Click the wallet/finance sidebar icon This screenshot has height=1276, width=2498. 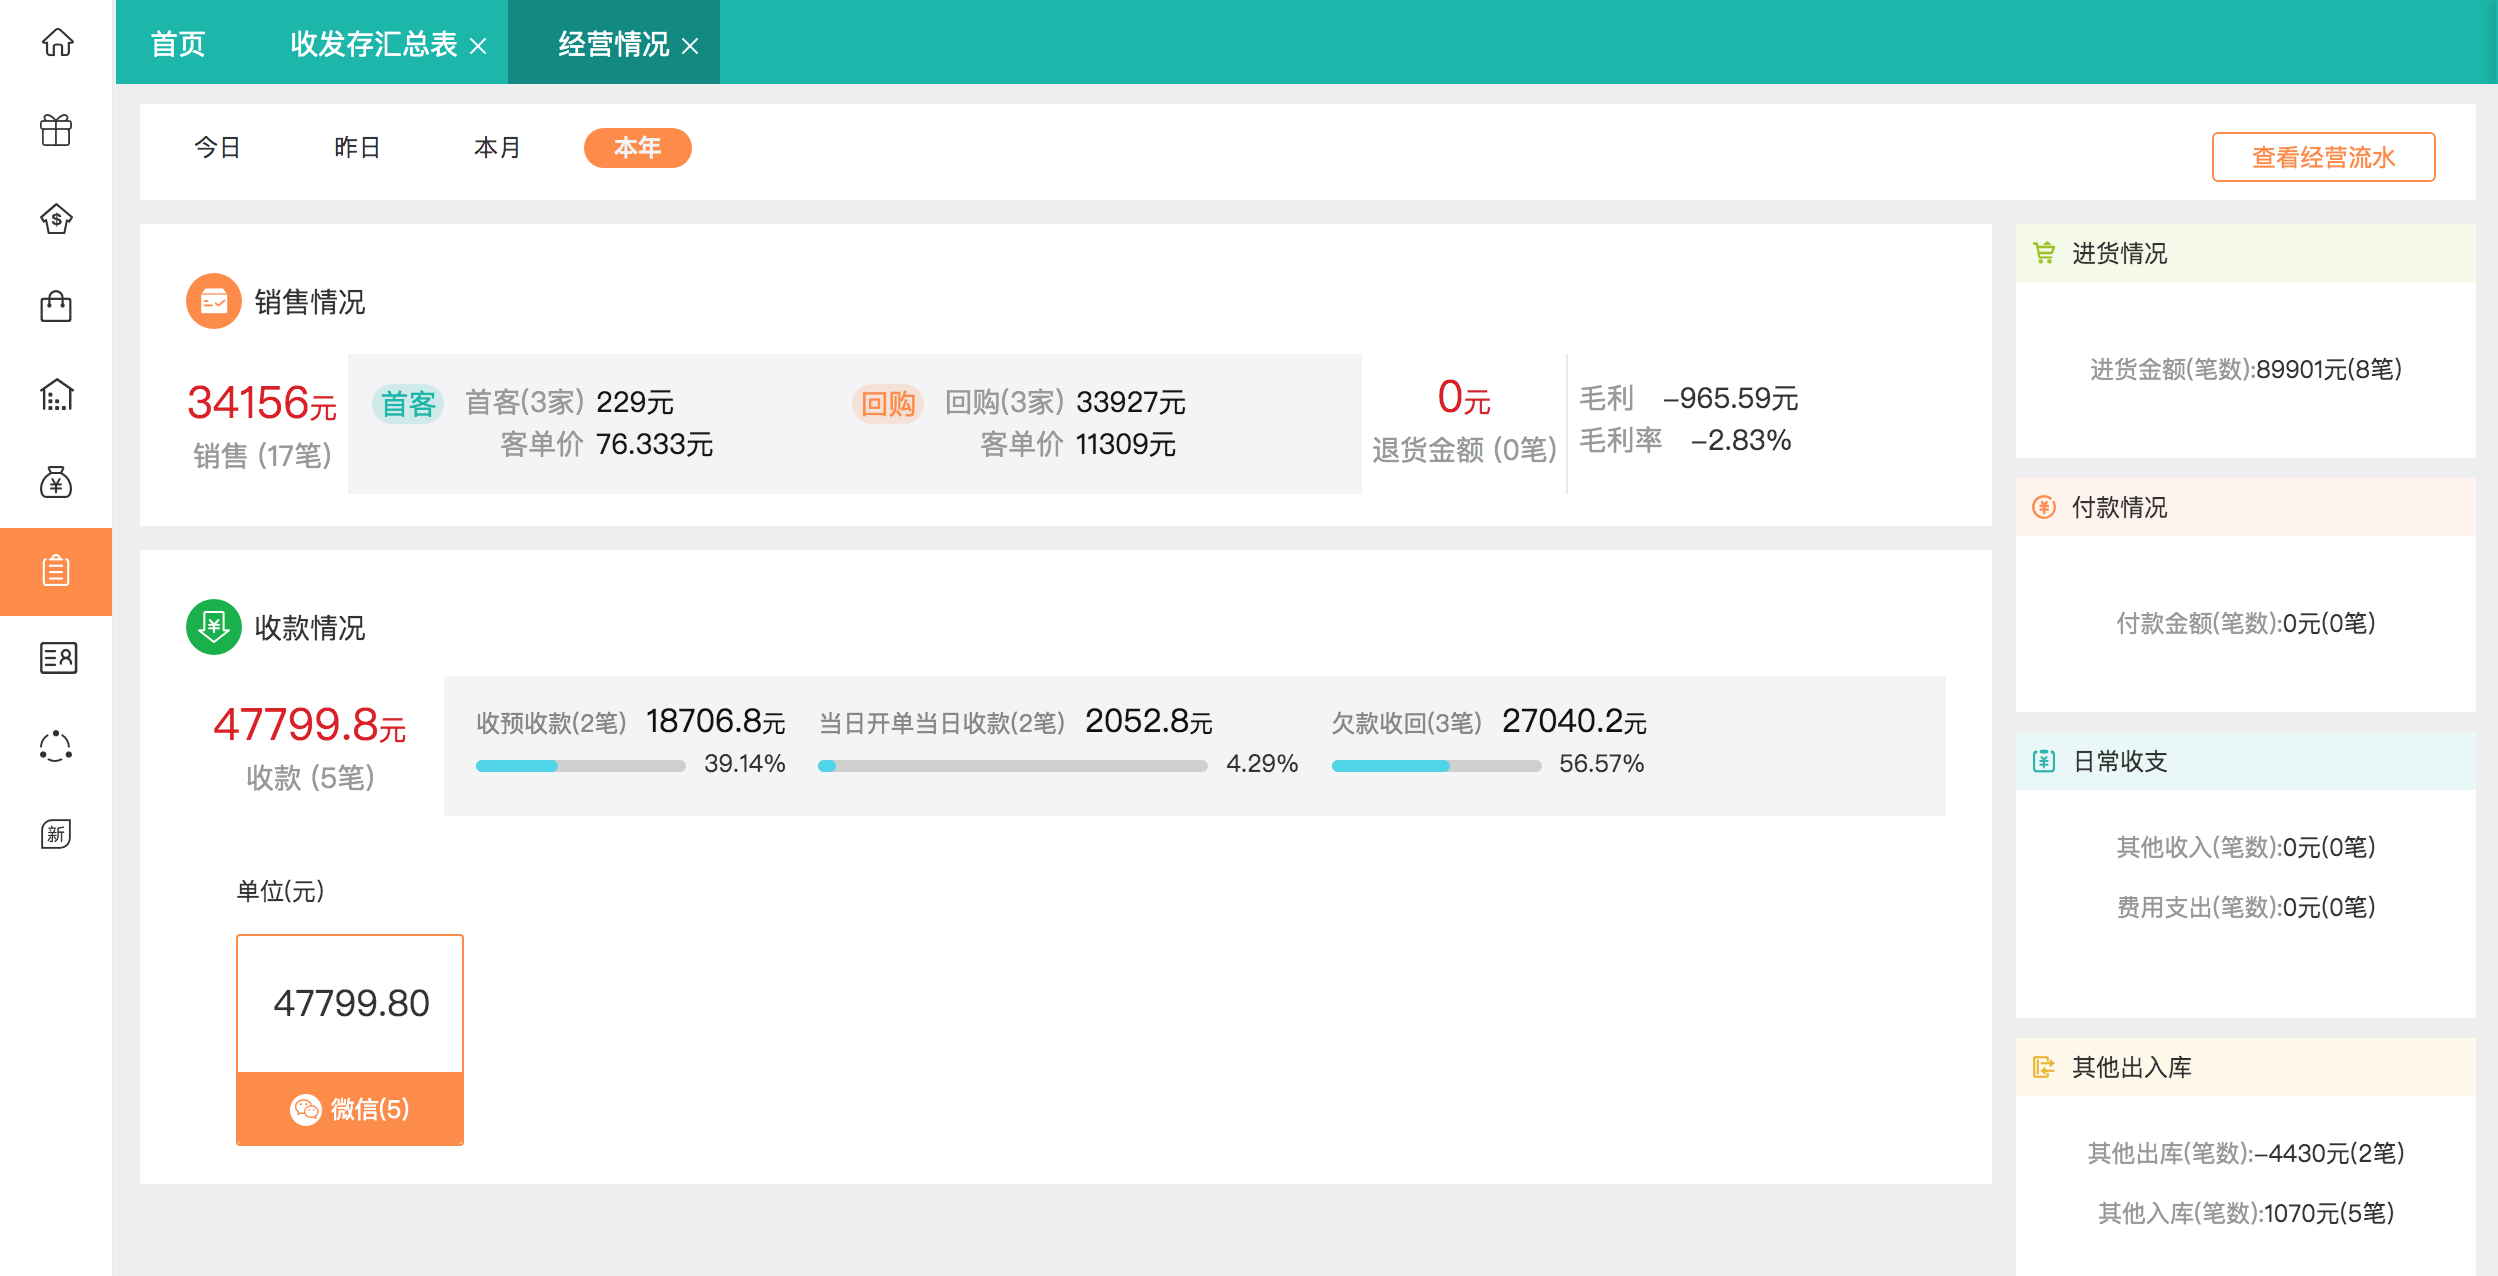(x=55, y=482)
